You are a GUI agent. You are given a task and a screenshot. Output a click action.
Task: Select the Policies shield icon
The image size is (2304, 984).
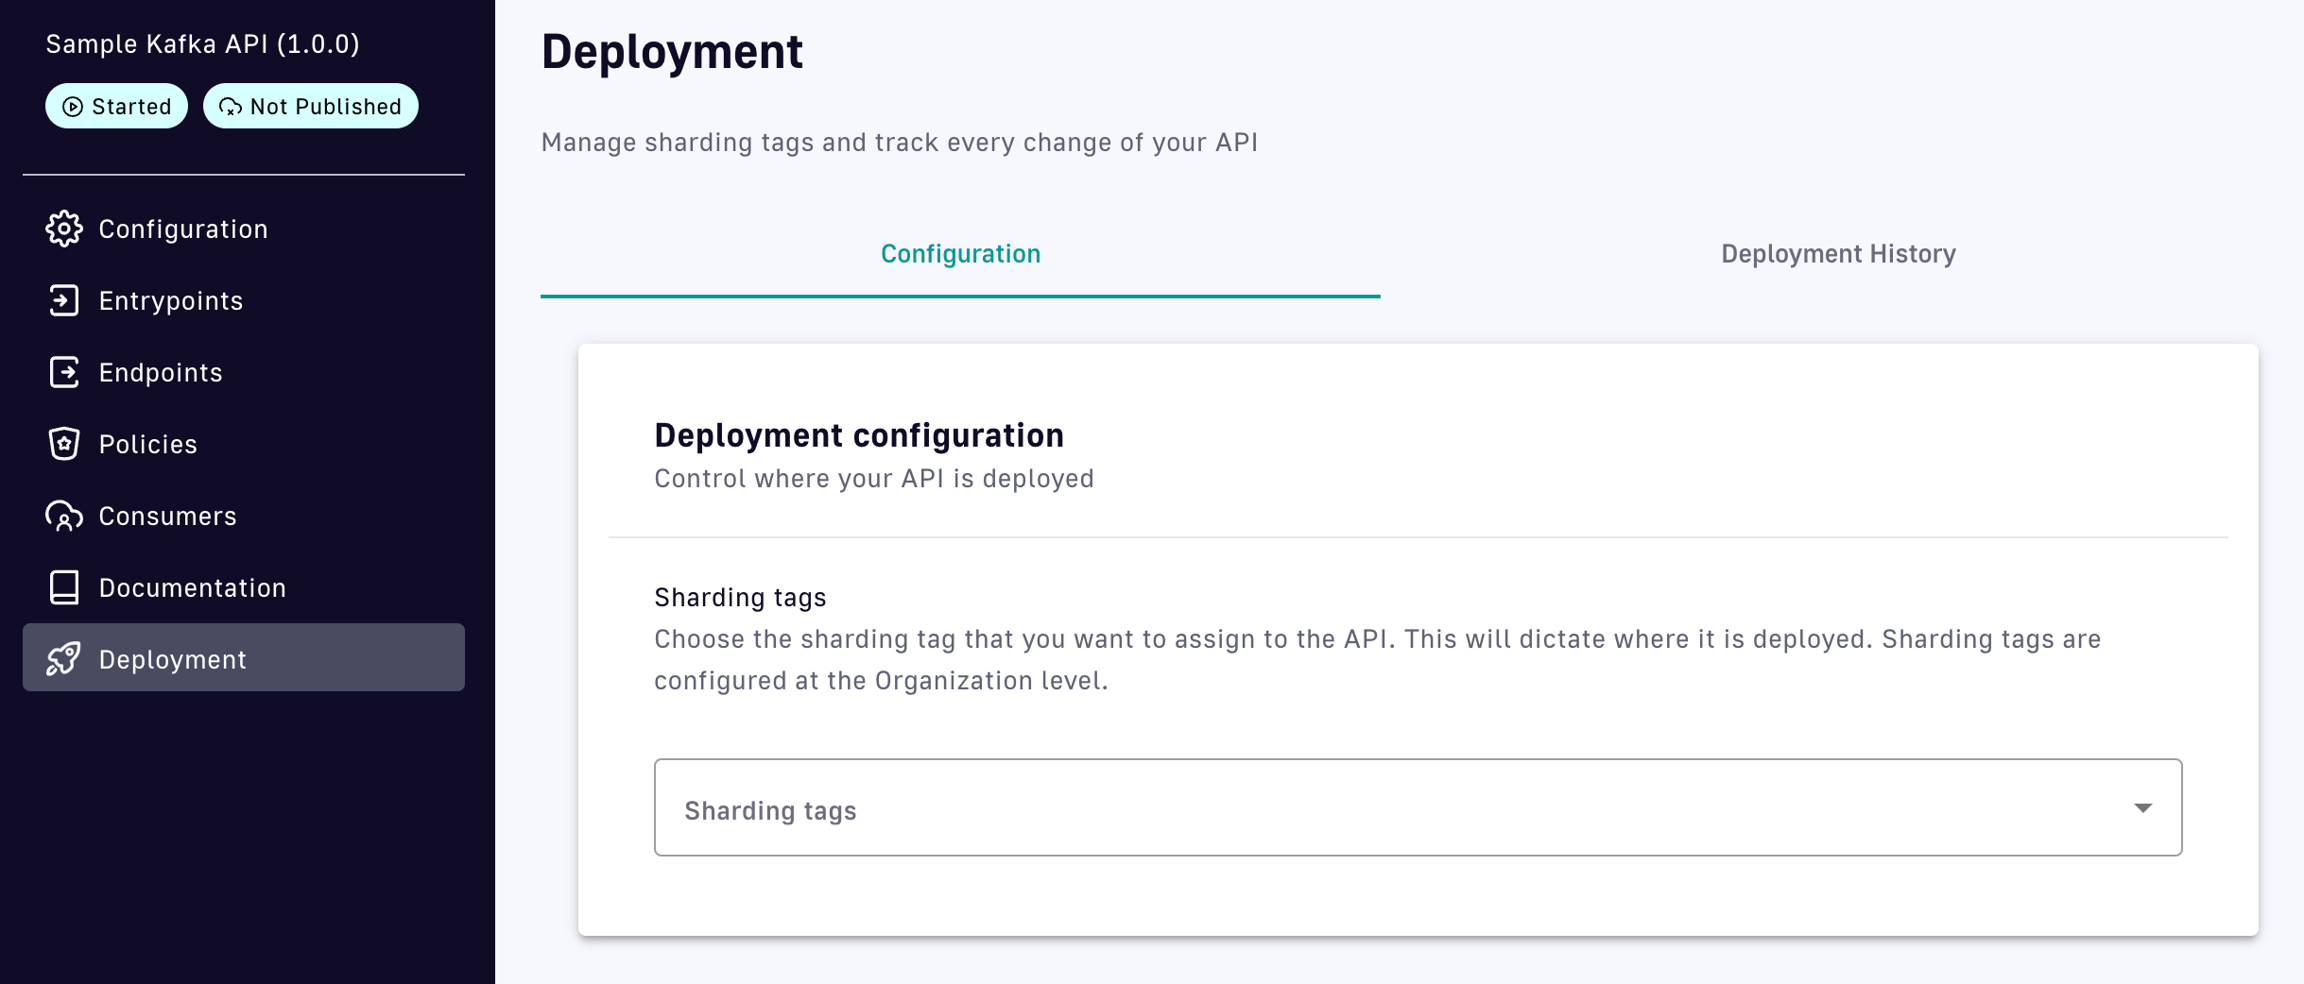pos(64,444)
